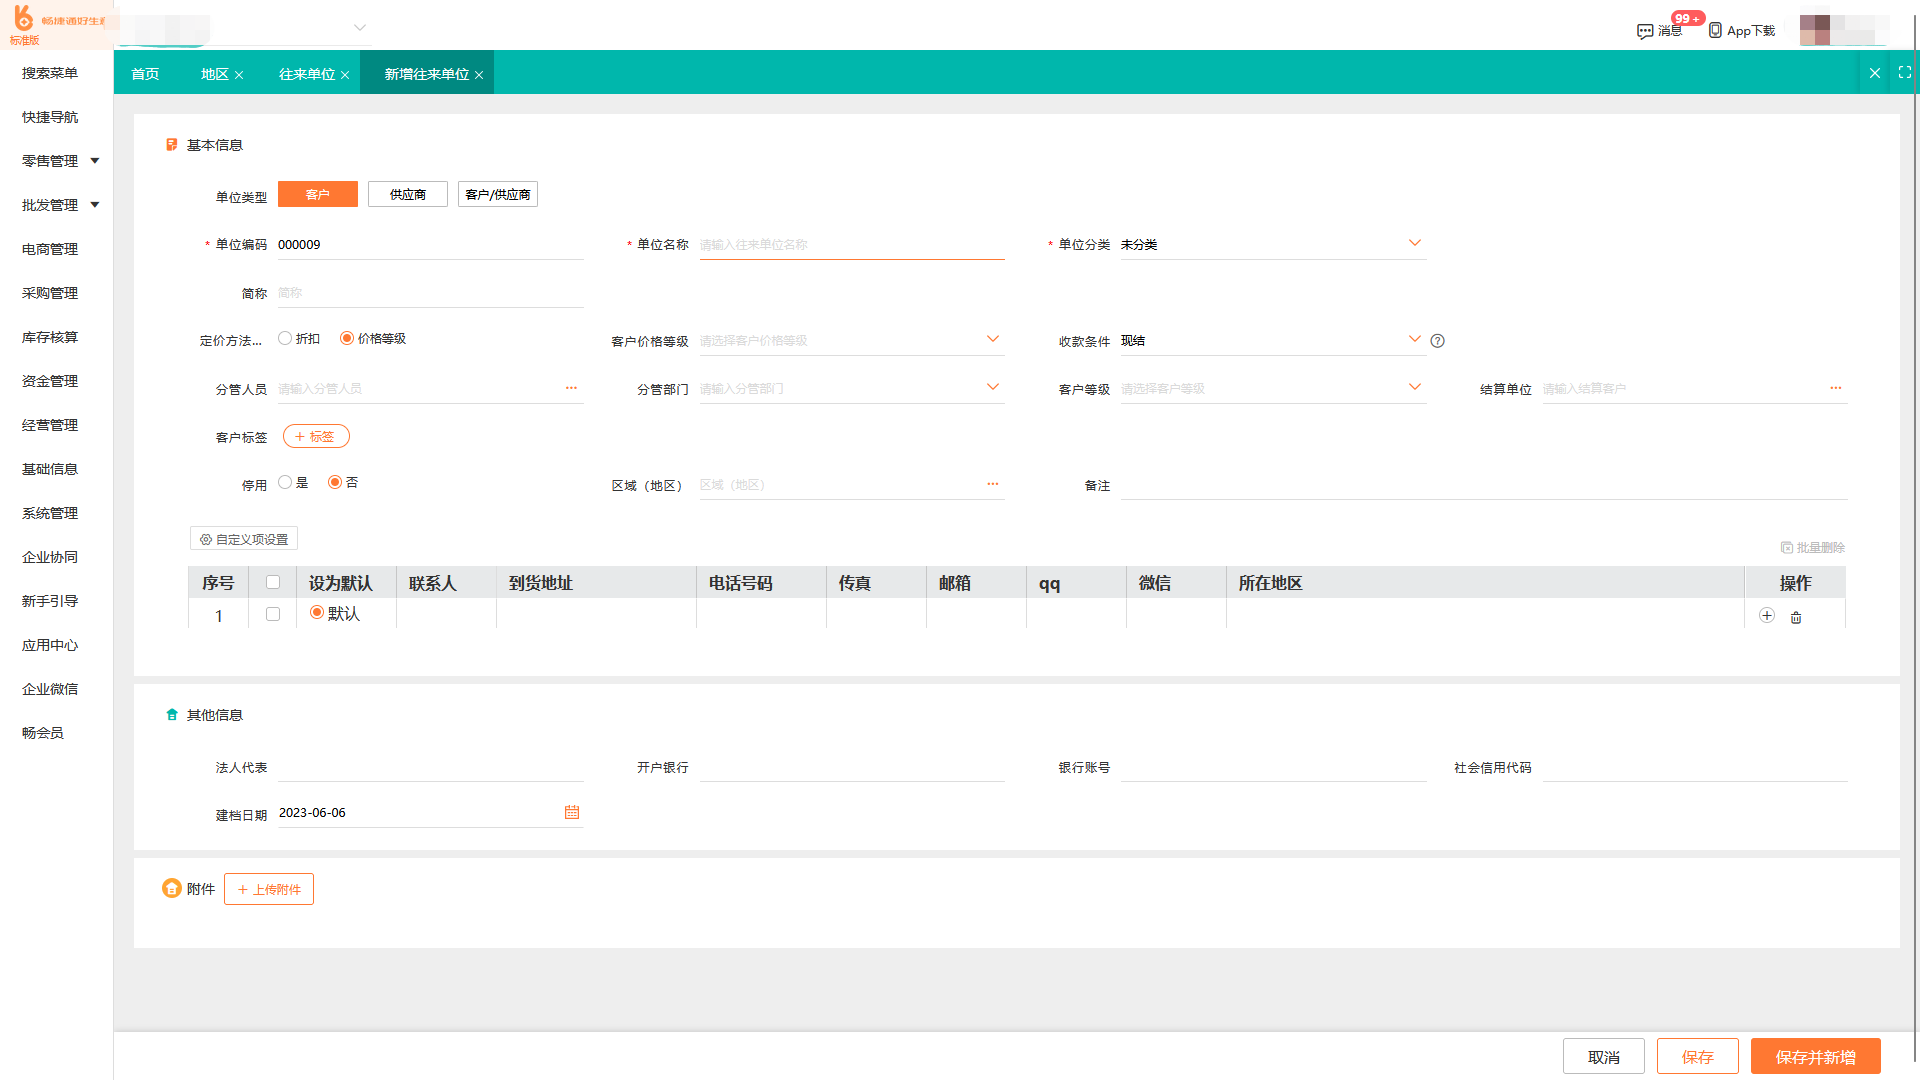
Task: Switch to 供应商 unit type tab
Action: [405, 195]
